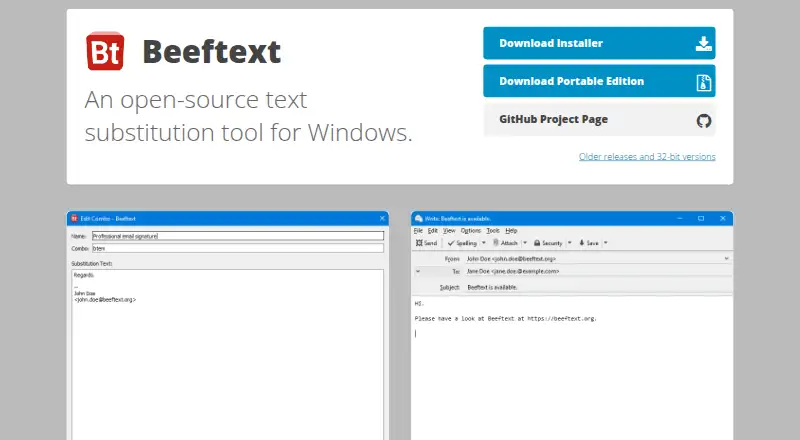Expand the Security dropdown arrow
Screen dimensions: 800x440
coord(569,243)
